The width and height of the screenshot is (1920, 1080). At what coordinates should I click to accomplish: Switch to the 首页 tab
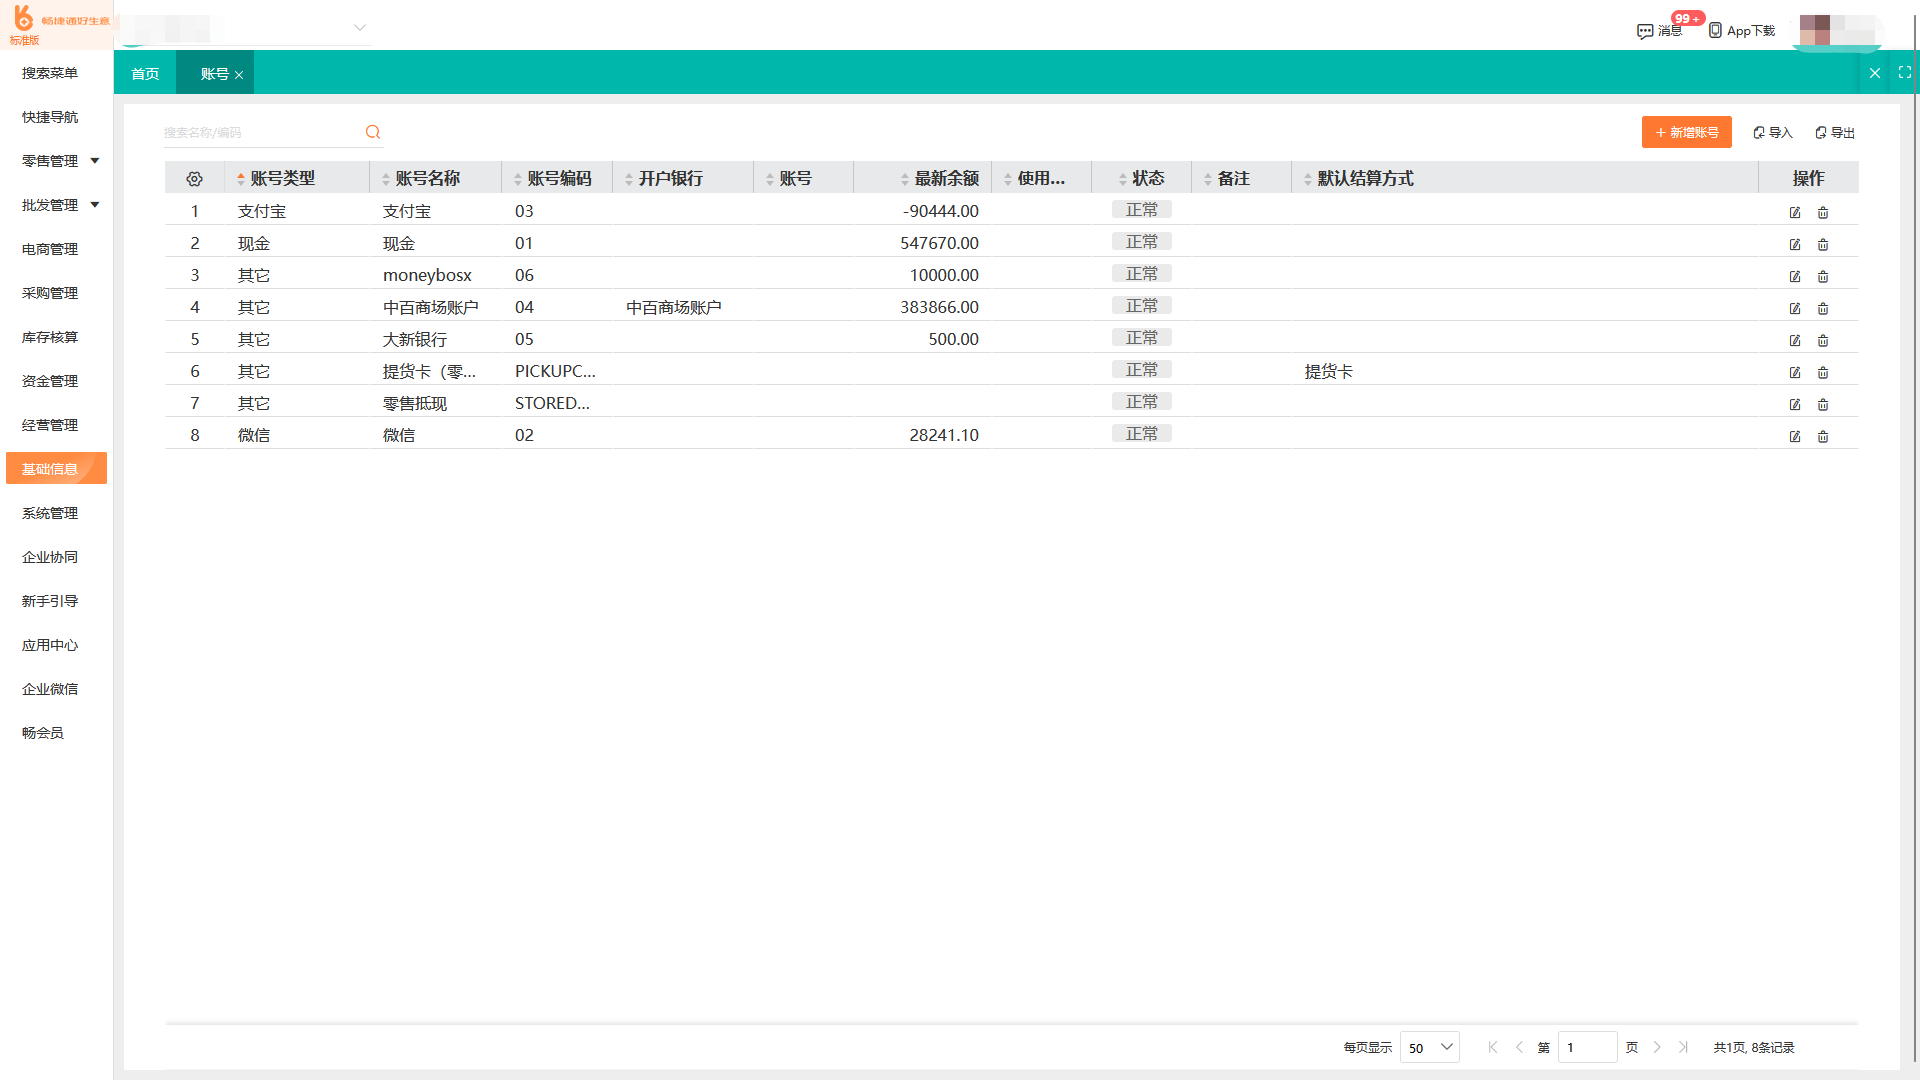coord(145,73)
